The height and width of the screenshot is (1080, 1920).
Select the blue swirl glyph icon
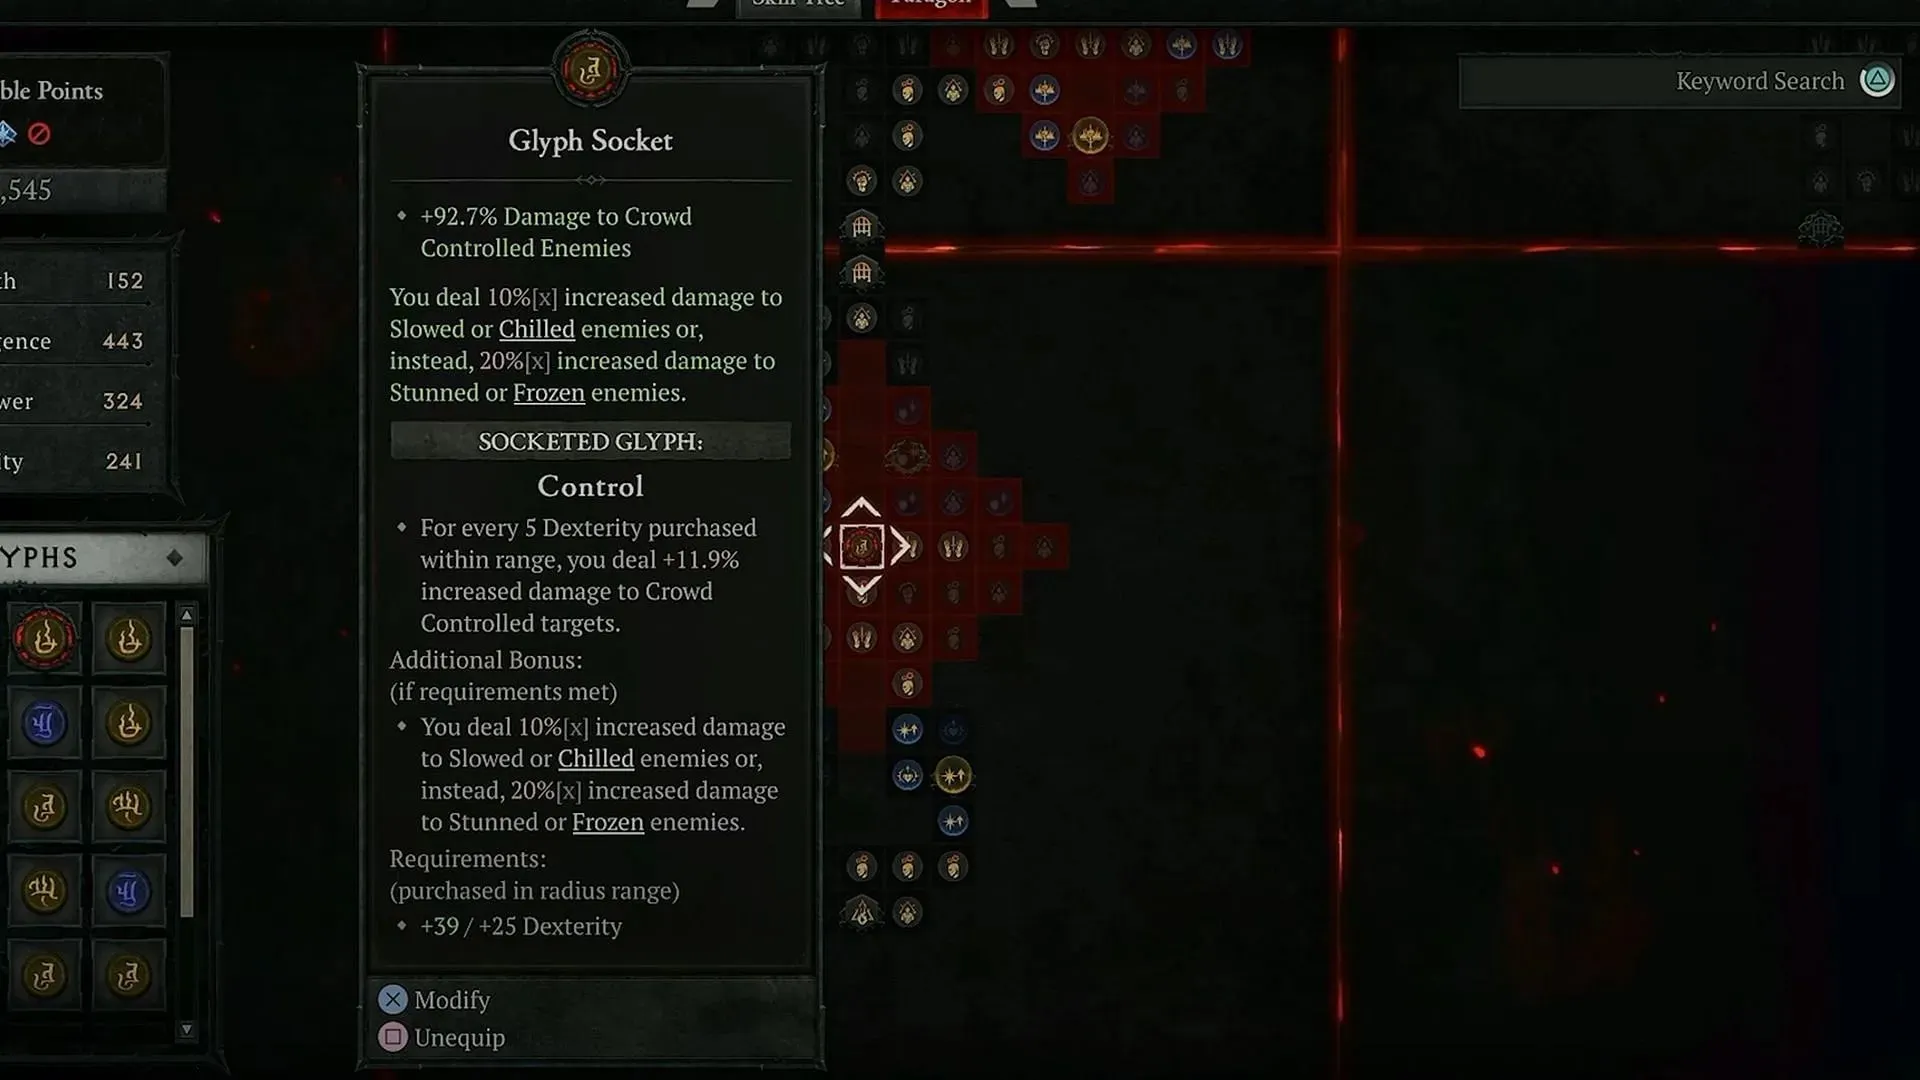(x=45, y=723)
